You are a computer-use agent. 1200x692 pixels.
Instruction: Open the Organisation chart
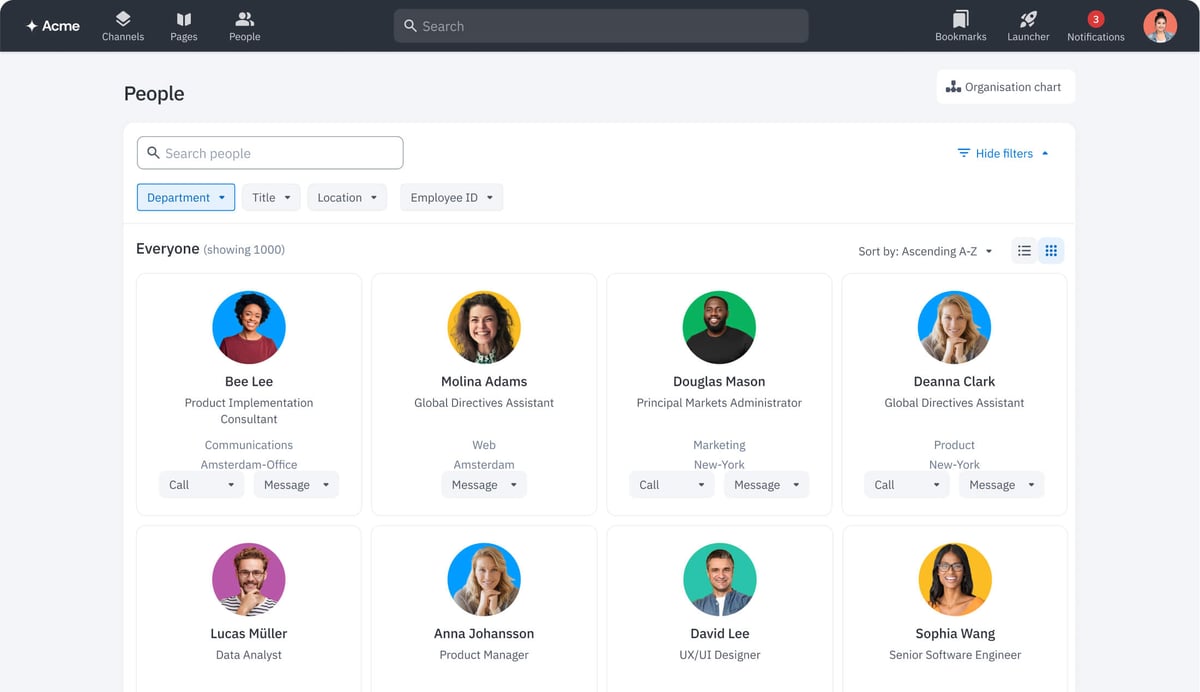pyautogui.click(x=1005, y=86)
